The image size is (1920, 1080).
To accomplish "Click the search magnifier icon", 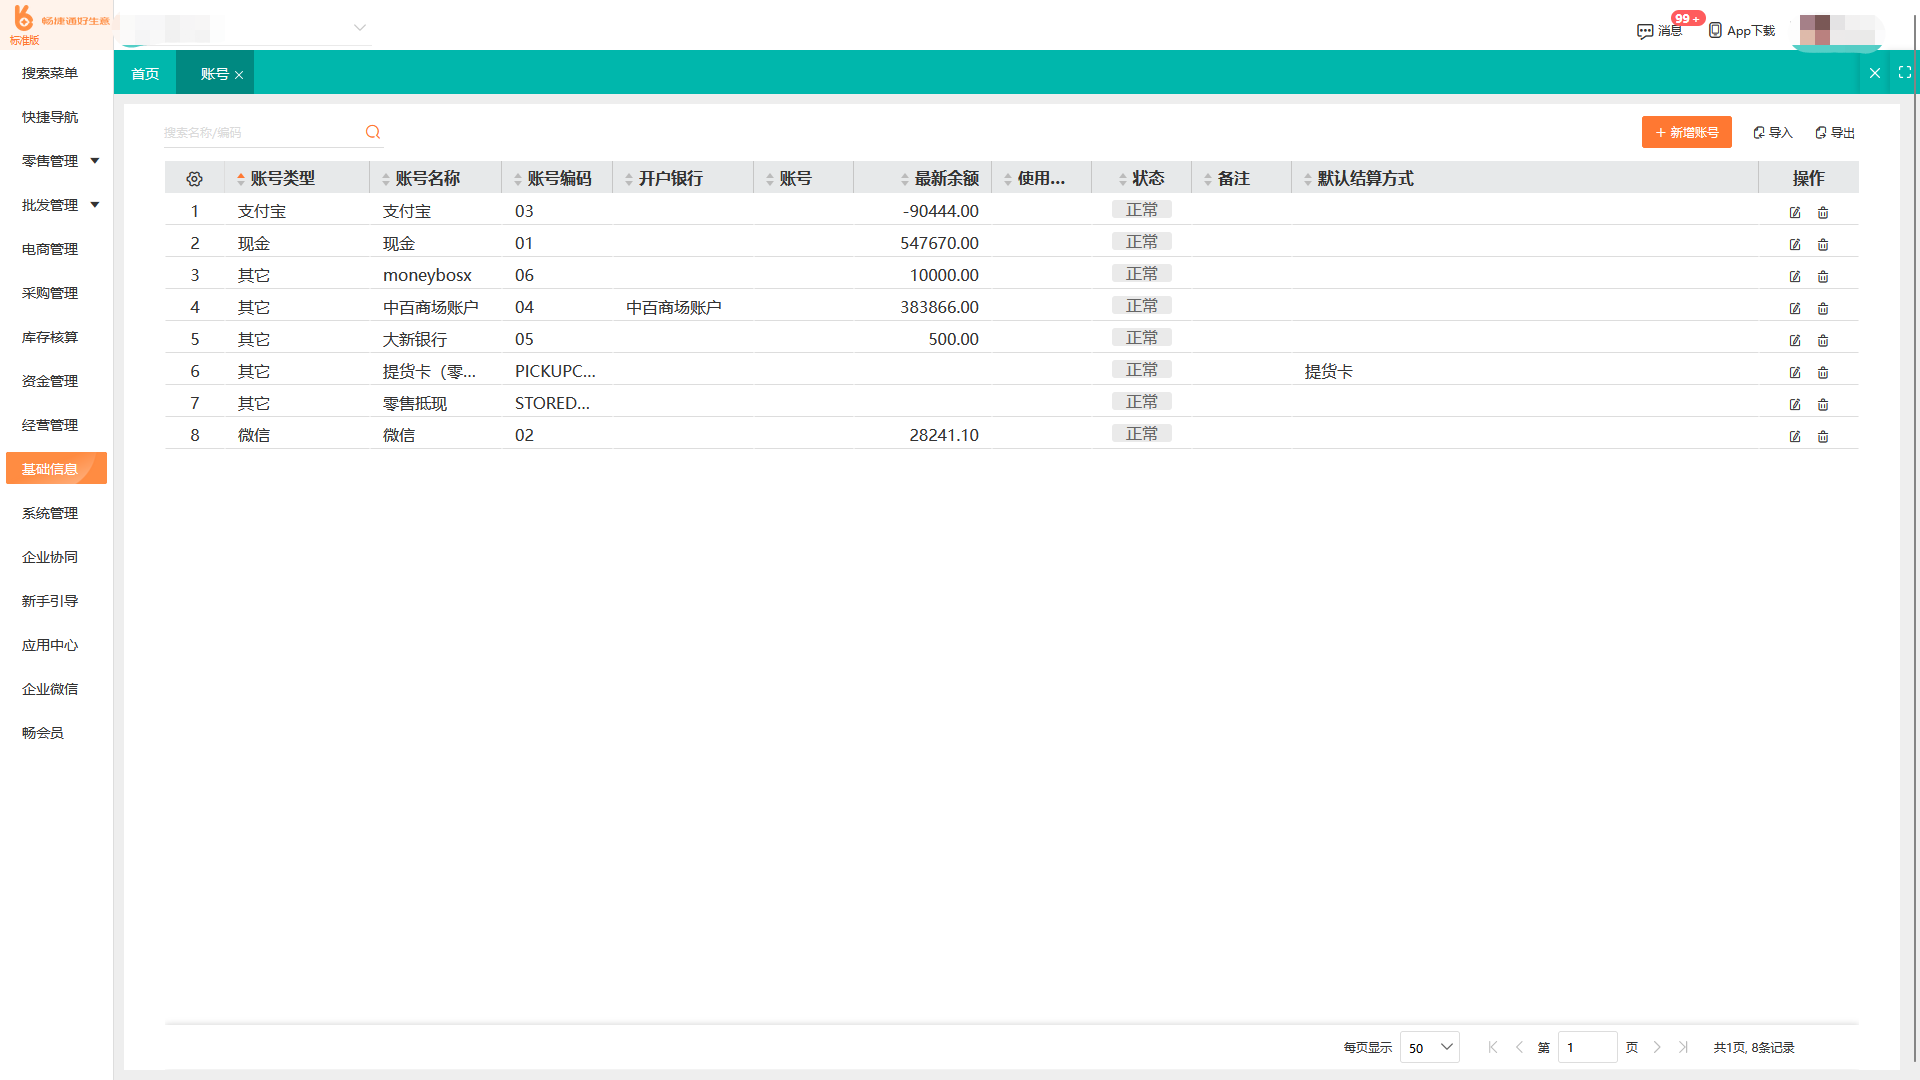I will (x=373, y=131).
